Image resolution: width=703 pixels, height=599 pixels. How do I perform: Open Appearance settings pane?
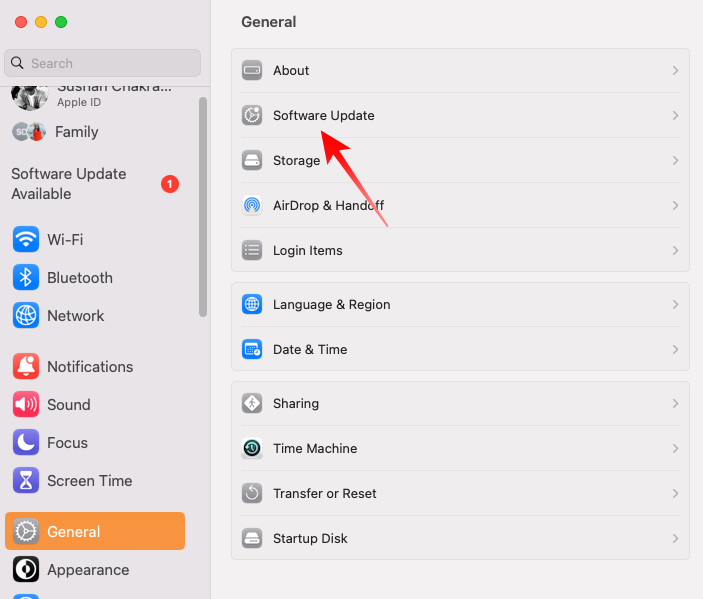(95, 569)
